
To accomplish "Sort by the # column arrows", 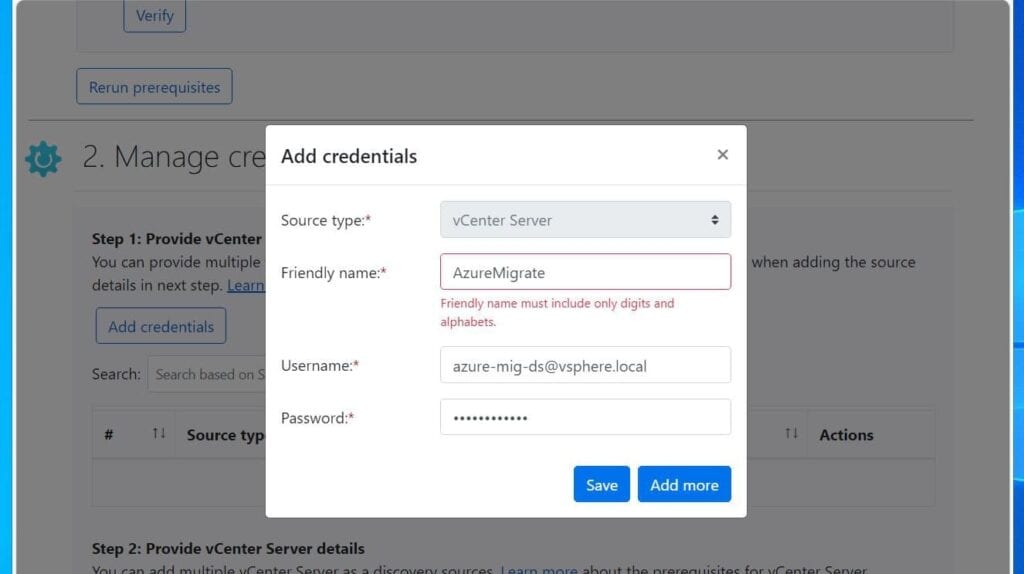I will coord(159,434).
